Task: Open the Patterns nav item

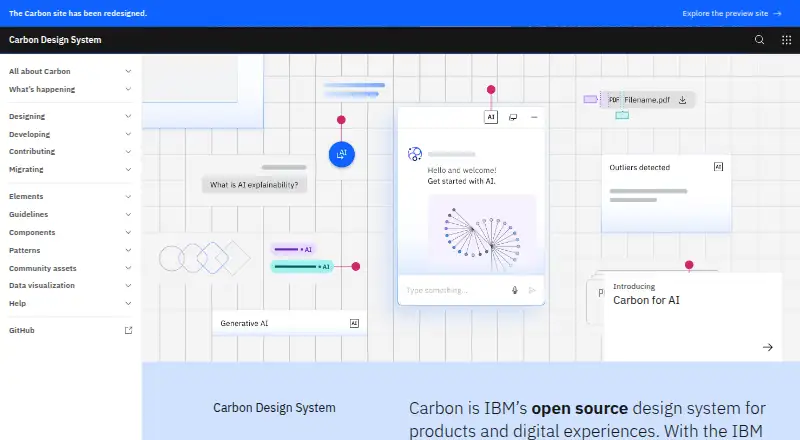Action: point(70,250)
